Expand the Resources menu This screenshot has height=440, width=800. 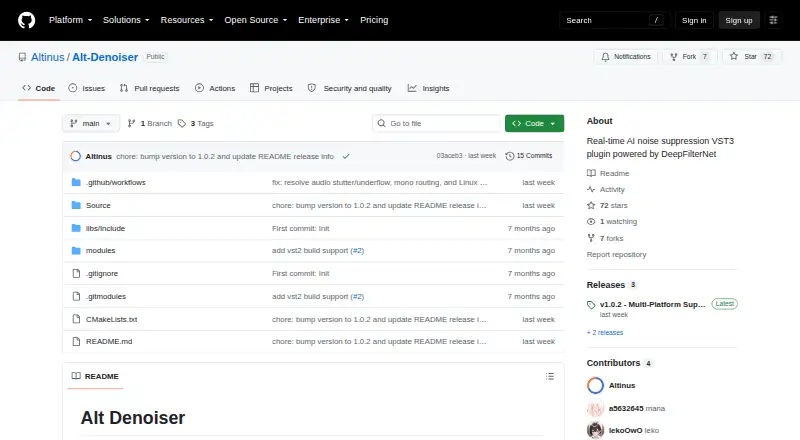187,20
